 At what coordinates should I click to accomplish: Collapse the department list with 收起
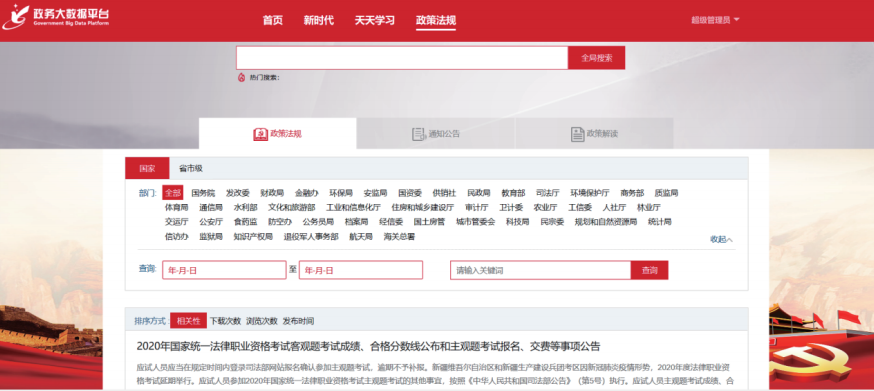721,239
